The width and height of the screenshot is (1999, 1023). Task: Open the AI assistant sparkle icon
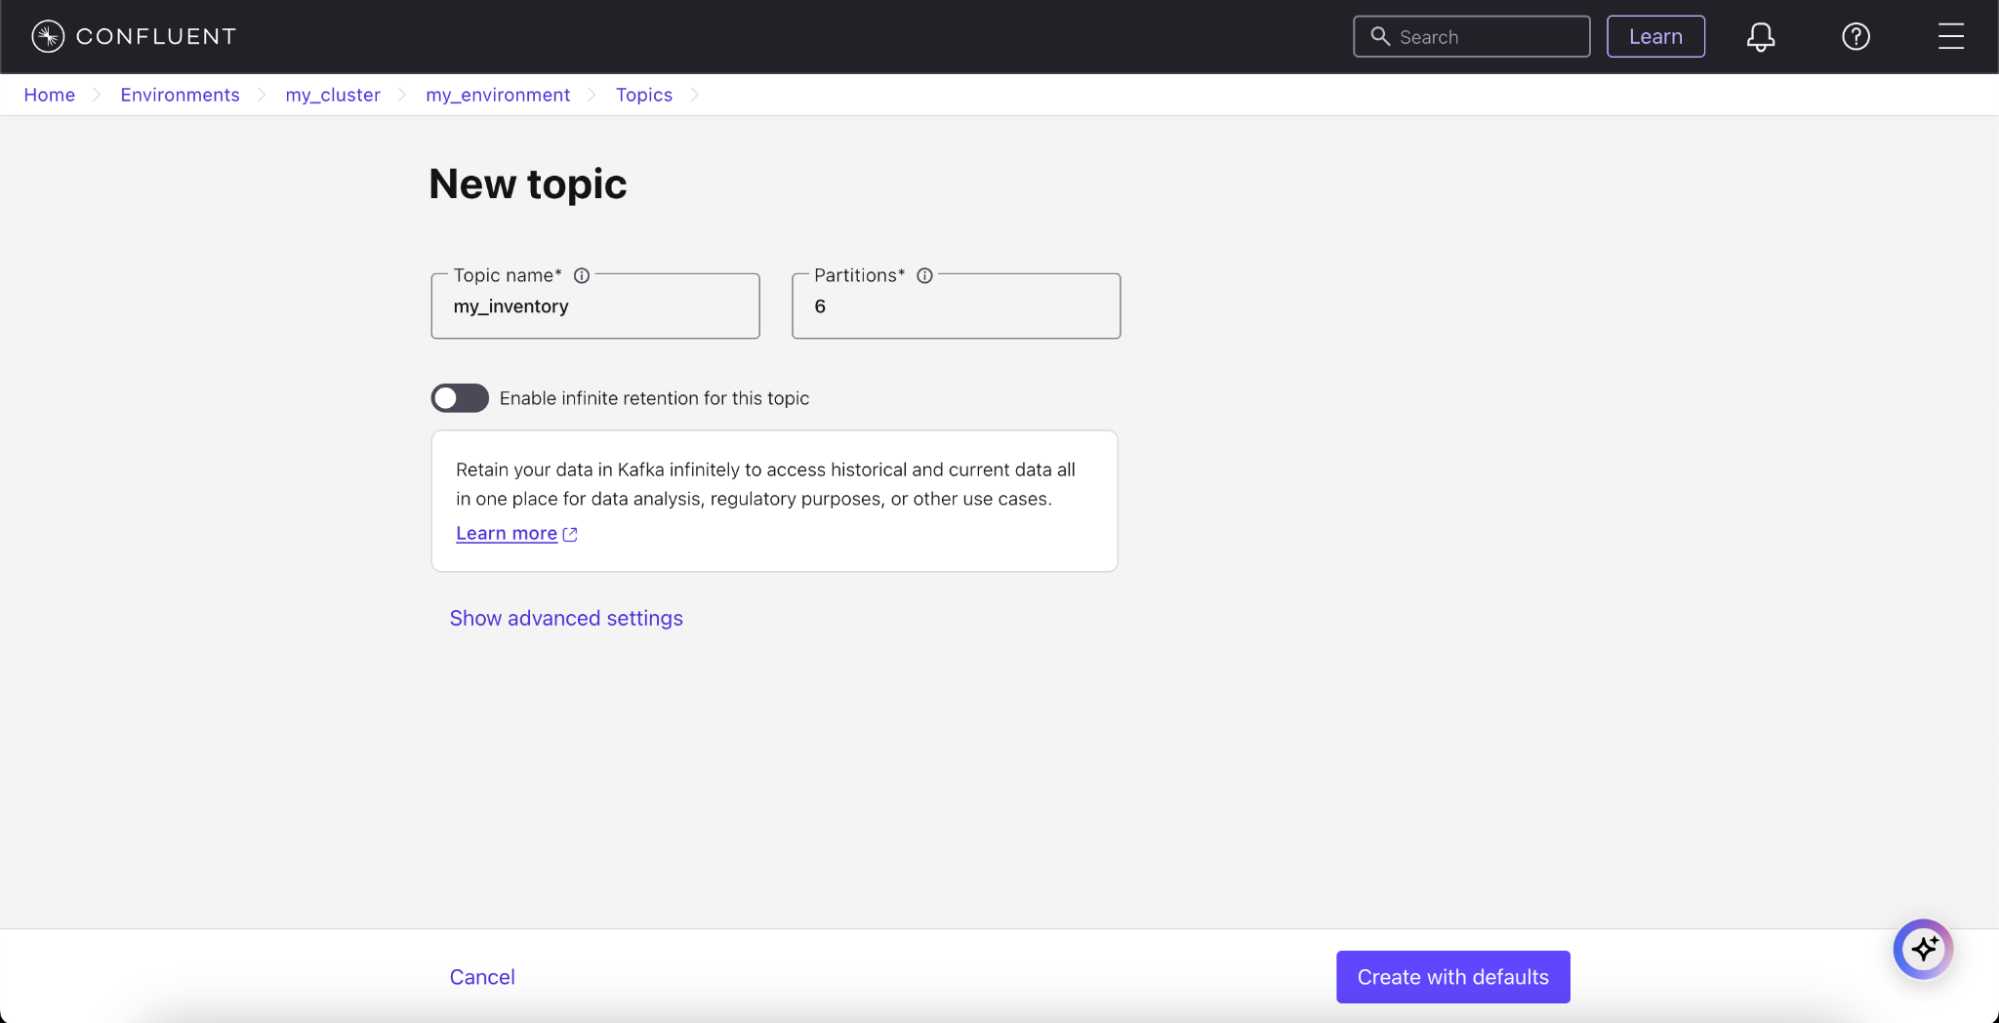coord(1922,948)
